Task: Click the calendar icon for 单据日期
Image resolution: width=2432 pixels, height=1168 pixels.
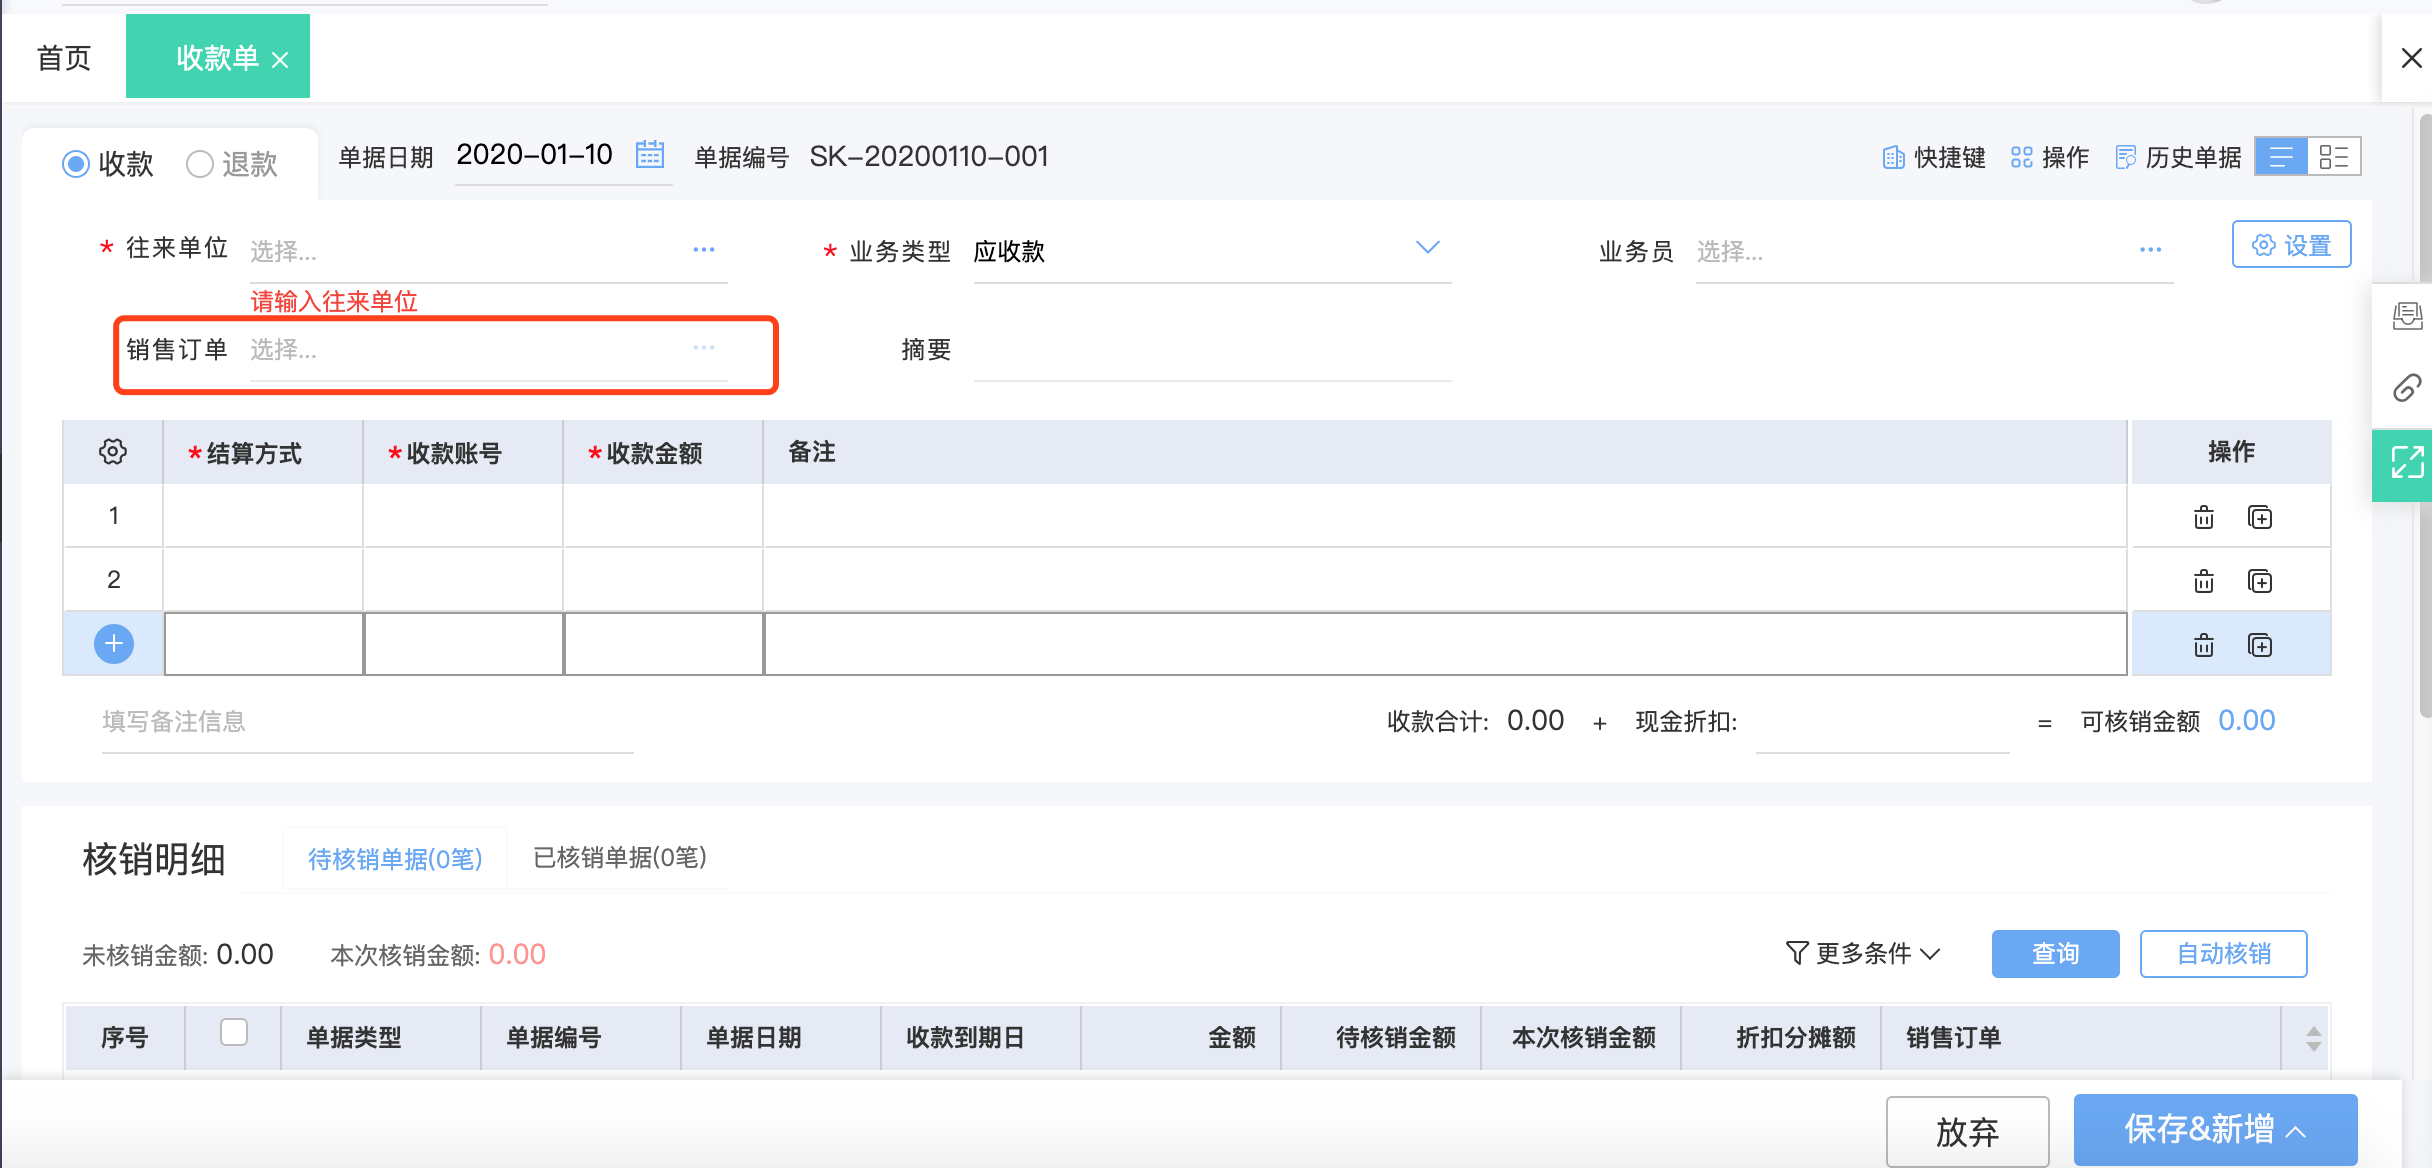Action: pos(650,155)
